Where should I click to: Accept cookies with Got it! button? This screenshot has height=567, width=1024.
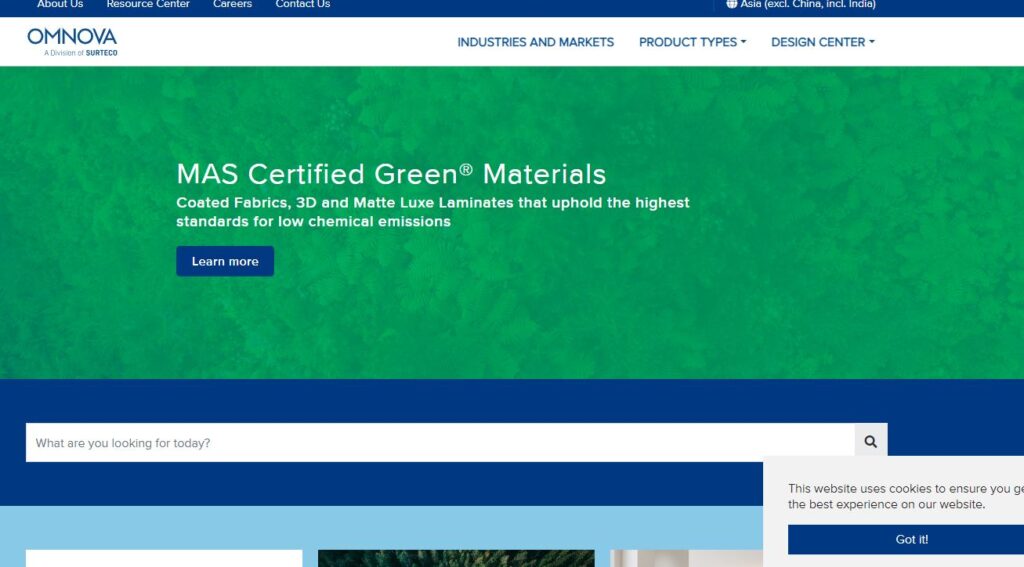click(906, 540)
